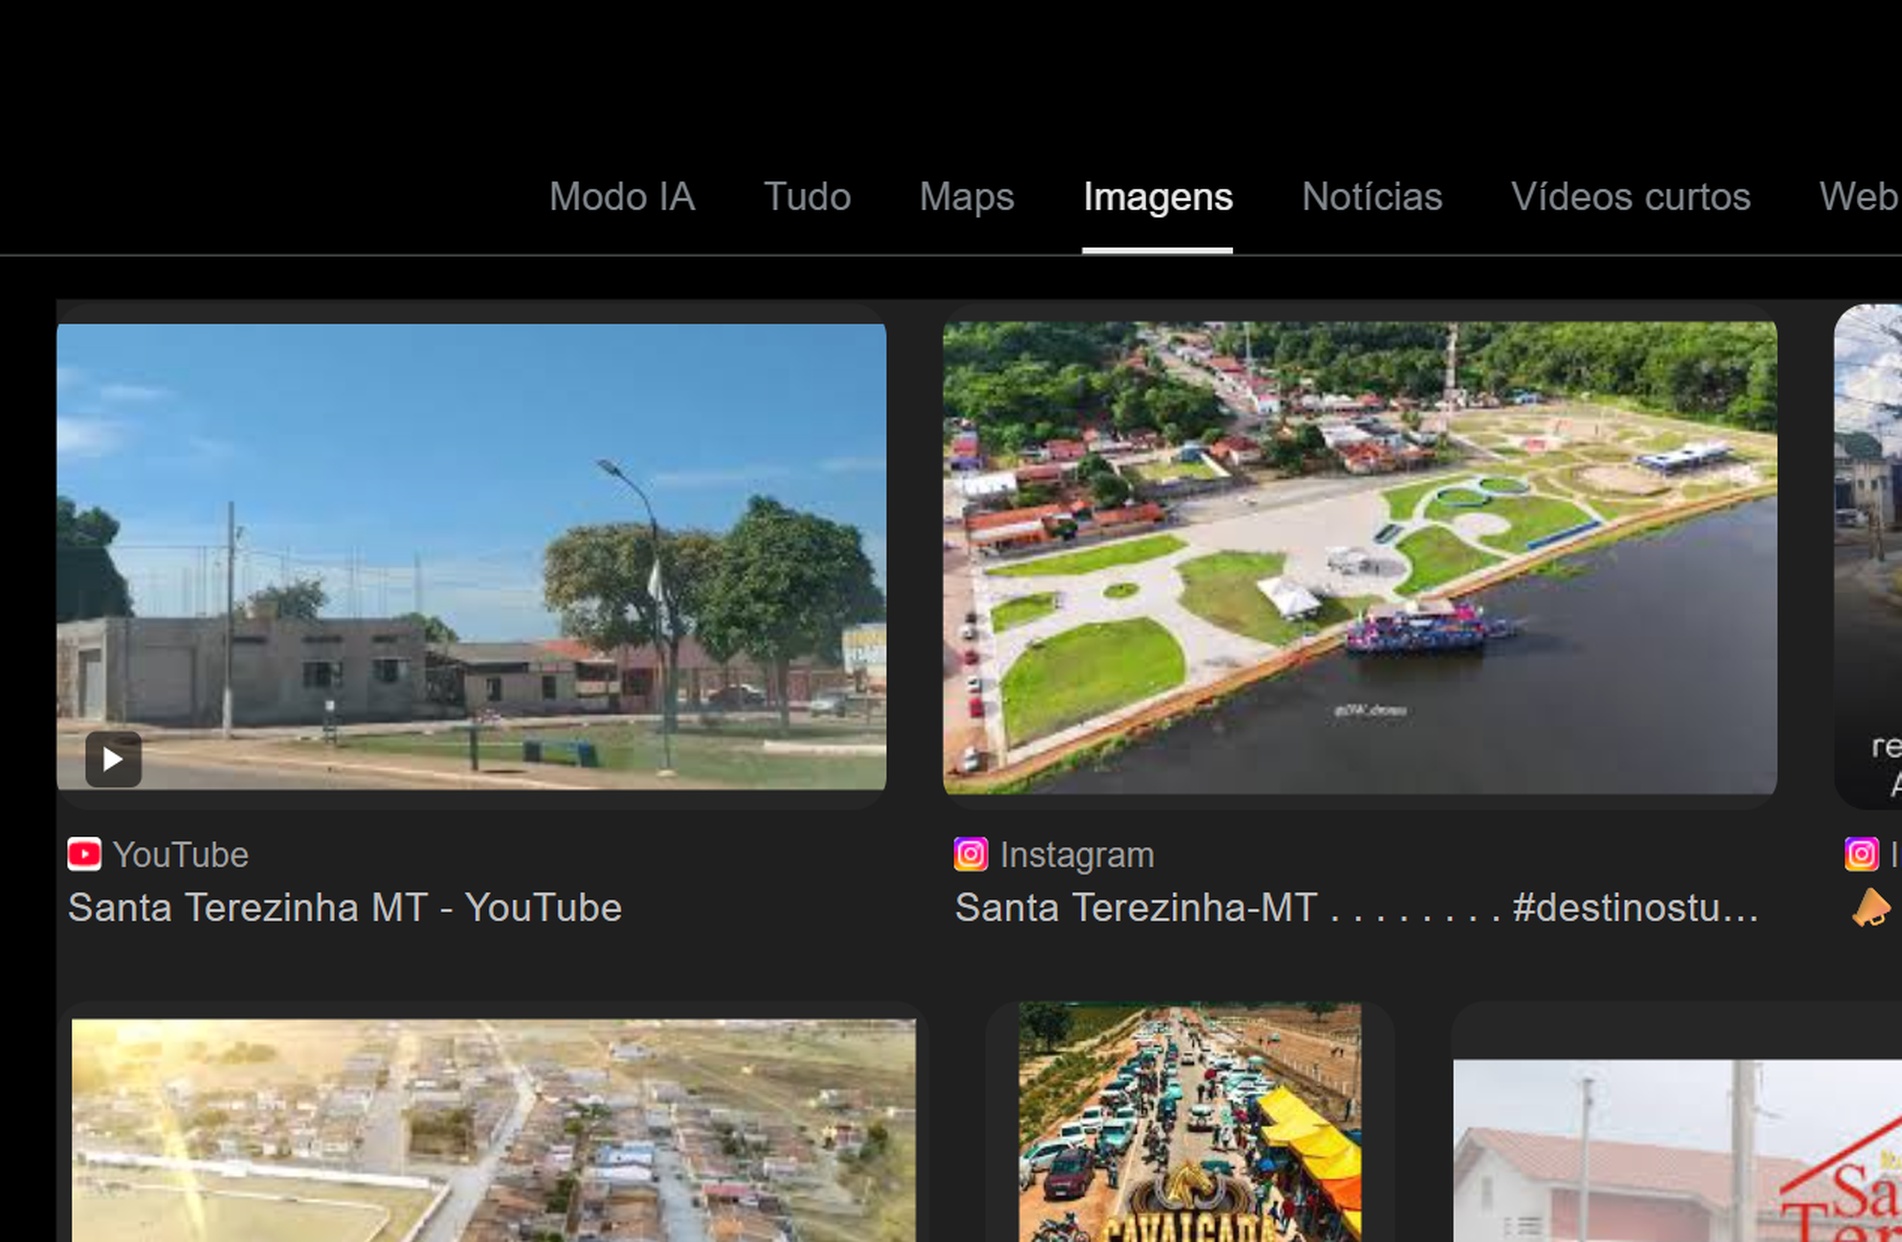Image resolution: width=1902 pixels, height=1242 pixels.
Task: Click the YouTube source name label
Action: click(x=180, y=855)
